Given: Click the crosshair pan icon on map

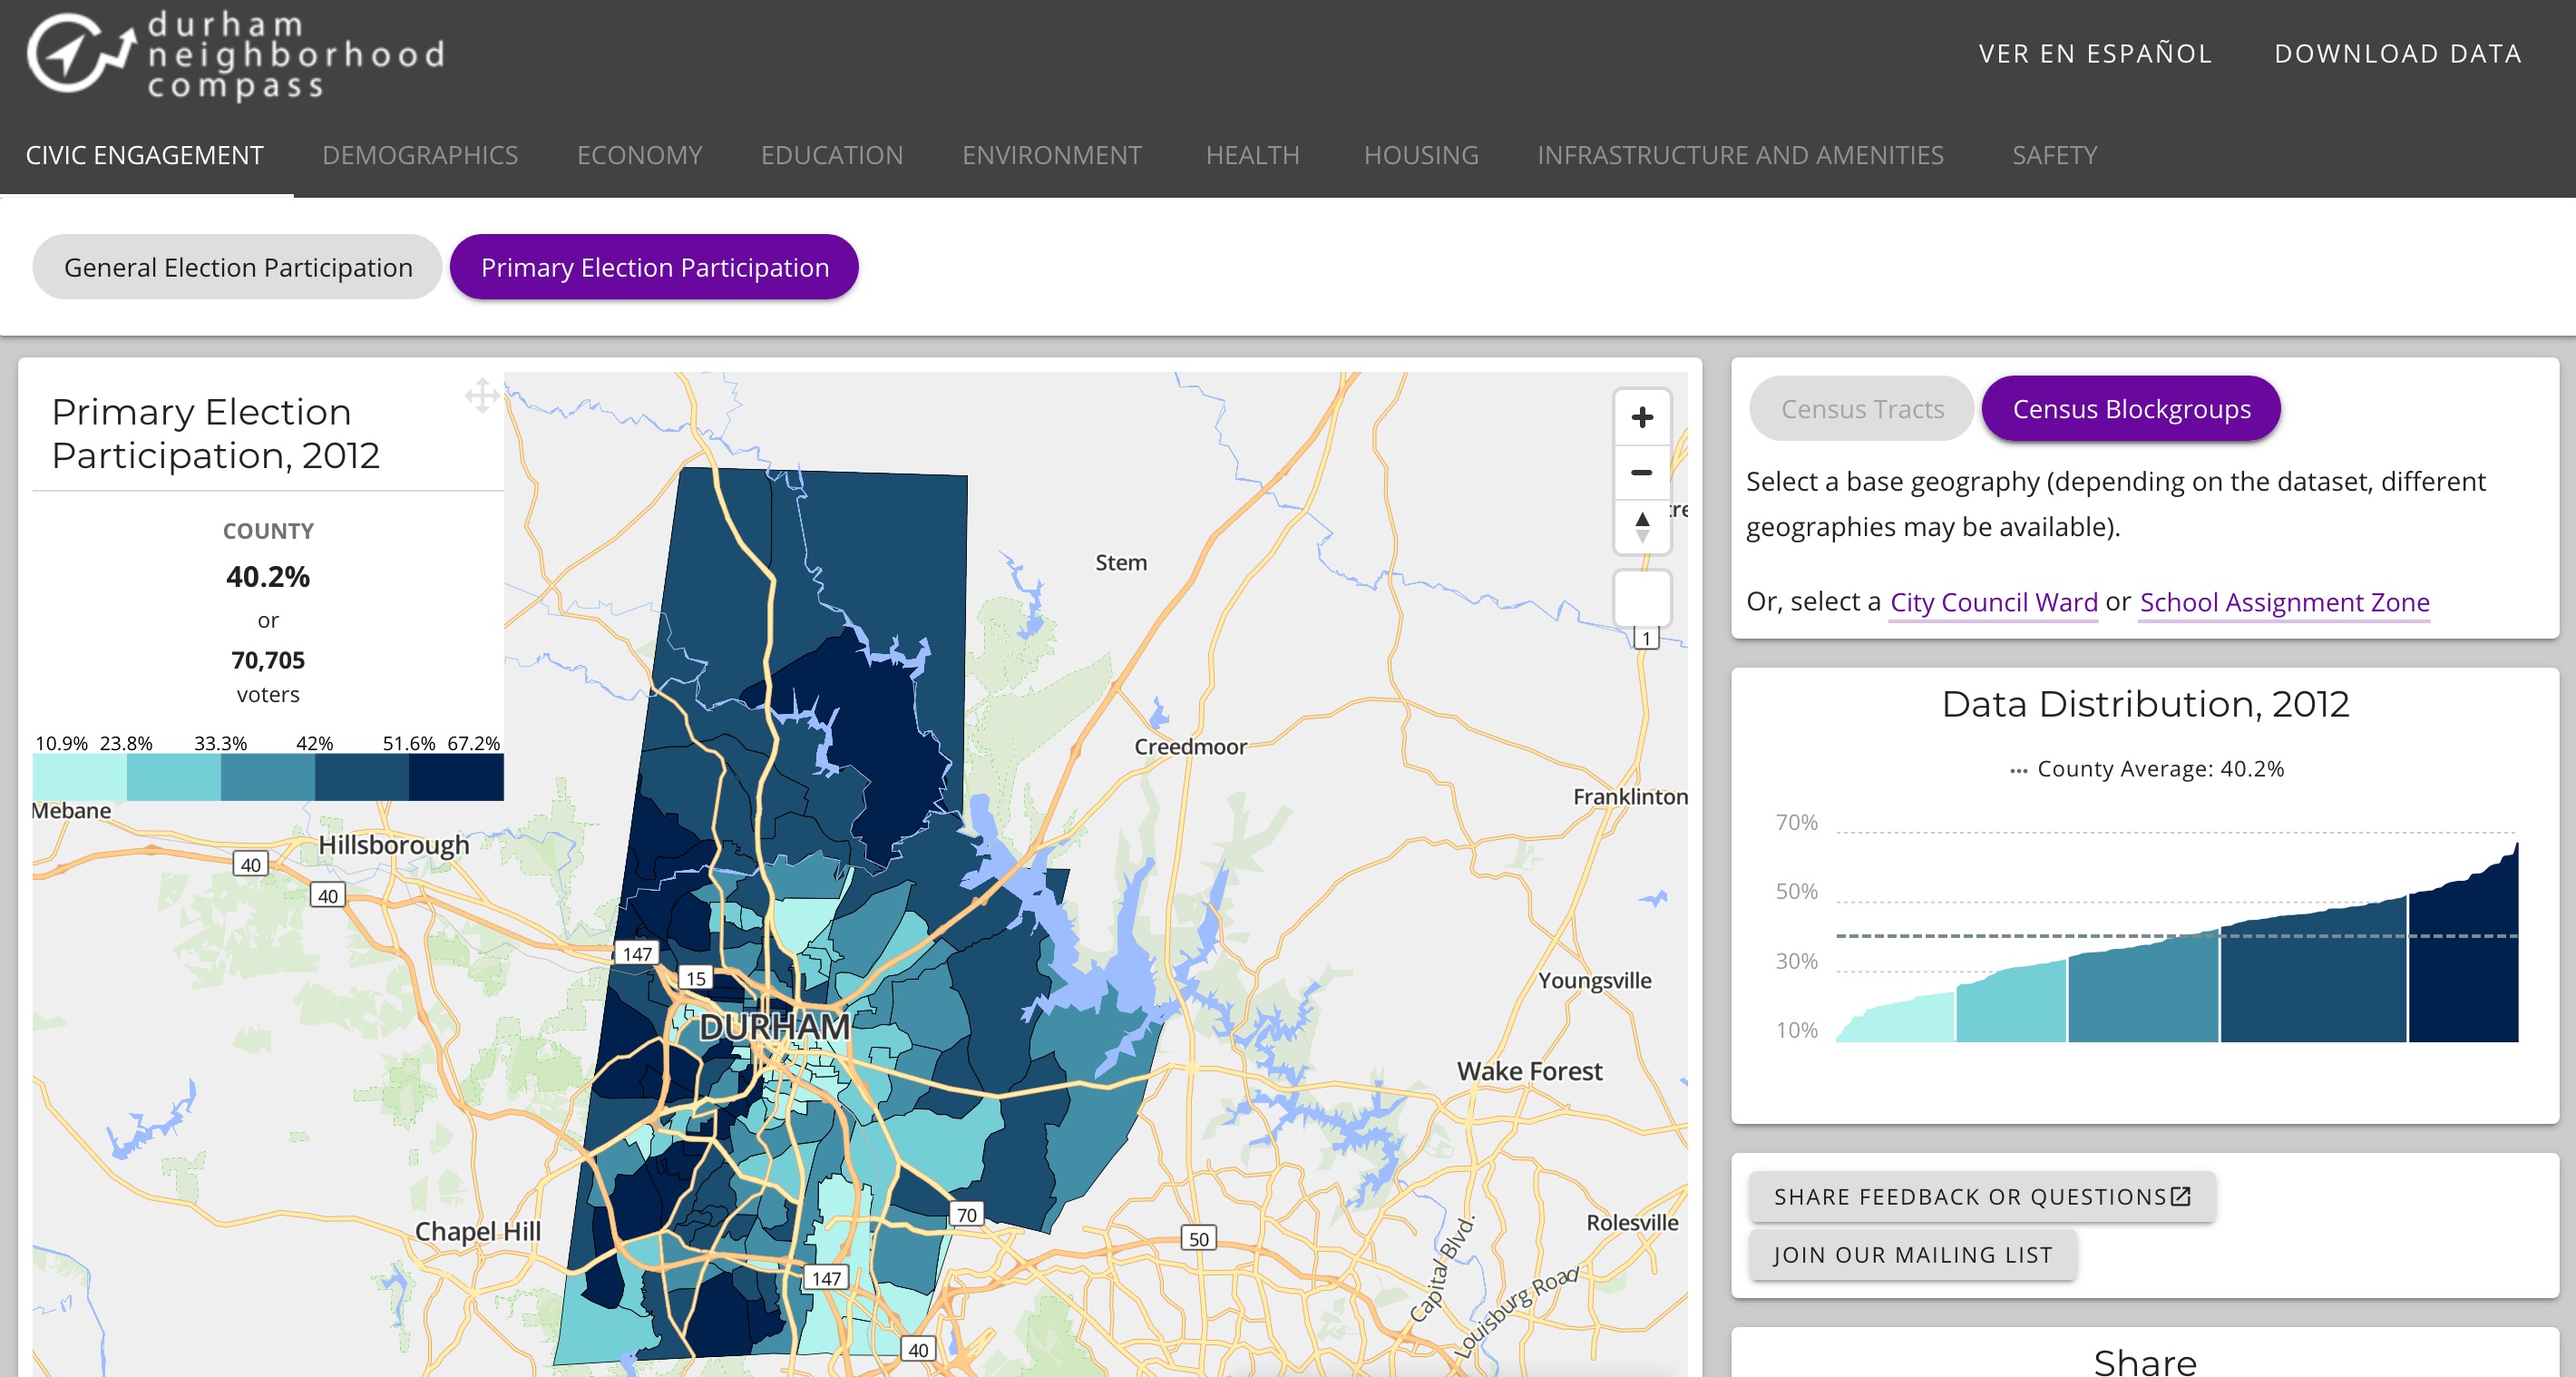Looking at the screenshot, I should pyautogui.click(x=483, y=396).
